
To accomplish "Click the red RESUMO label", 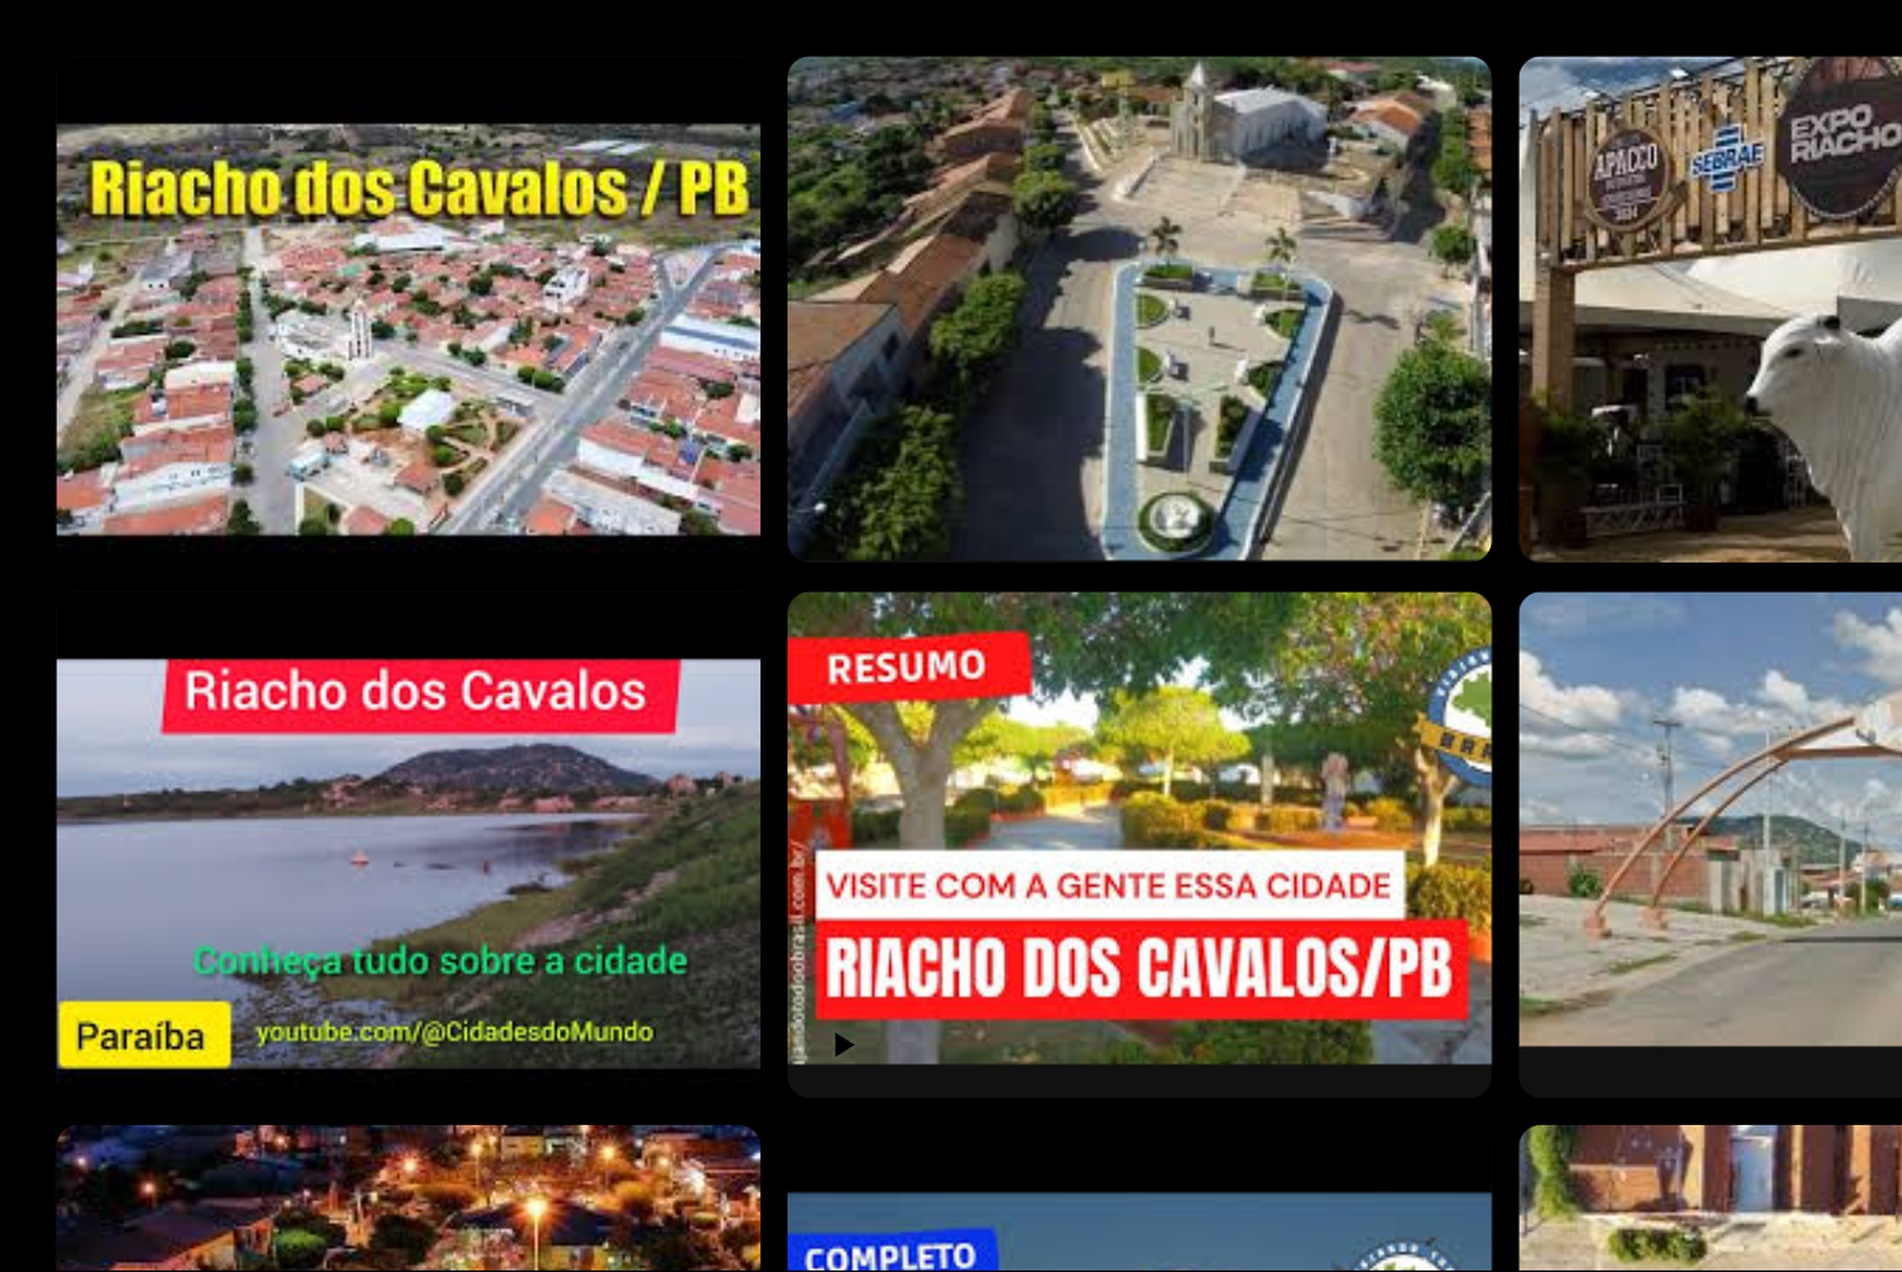I will pos(907,666).
